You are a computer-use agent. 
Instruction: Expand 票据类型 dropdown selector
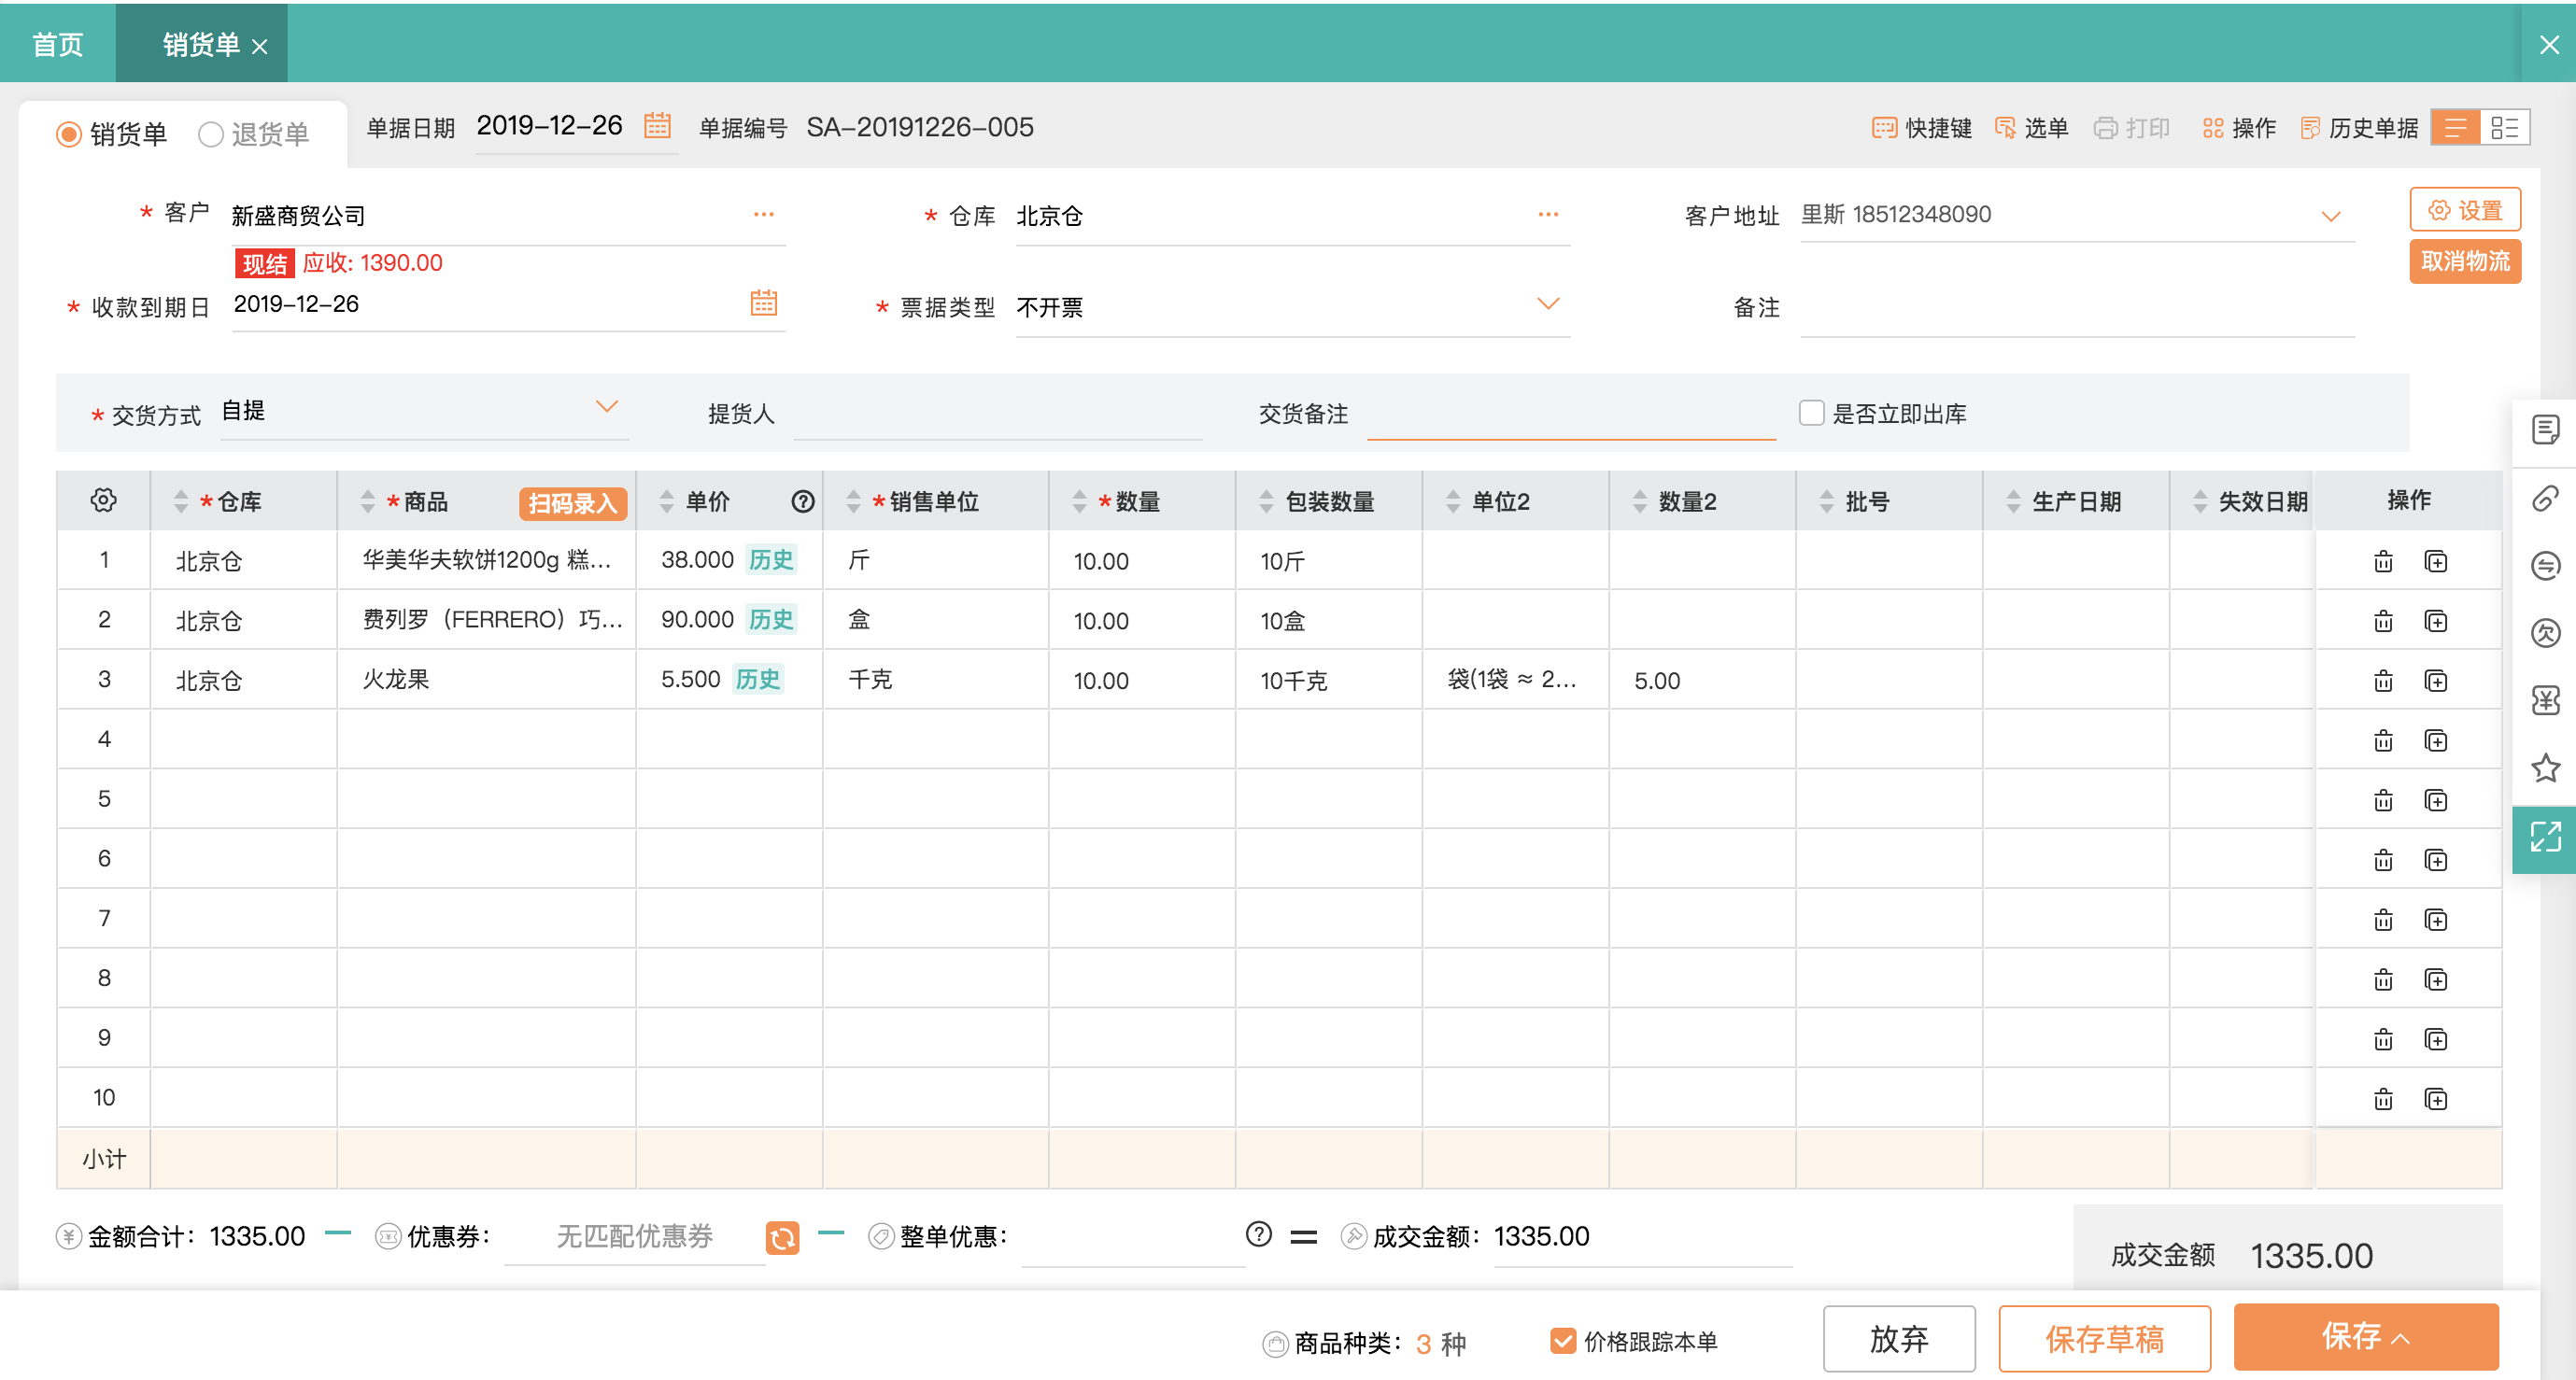click(x=1549, y=306)
